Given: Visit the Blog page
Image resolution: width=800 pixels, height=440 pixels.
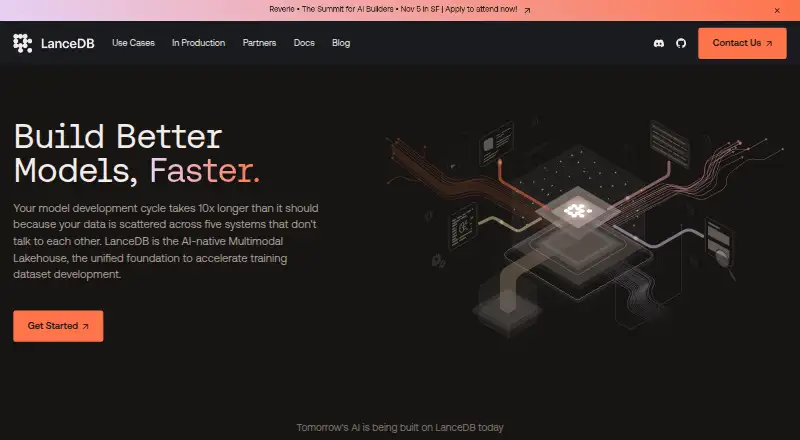Looking at the screenshot, I should (x=341, y=43).
